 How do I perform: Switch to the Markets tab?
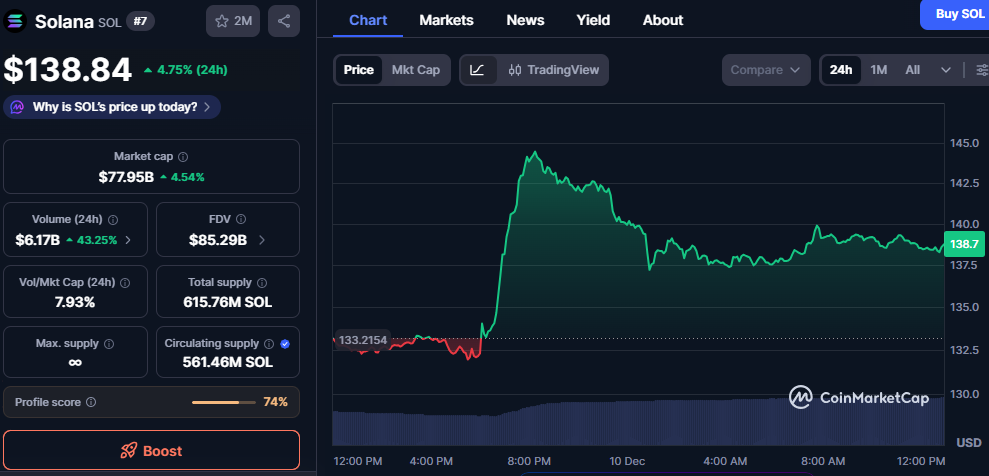(x=446, y=20)
